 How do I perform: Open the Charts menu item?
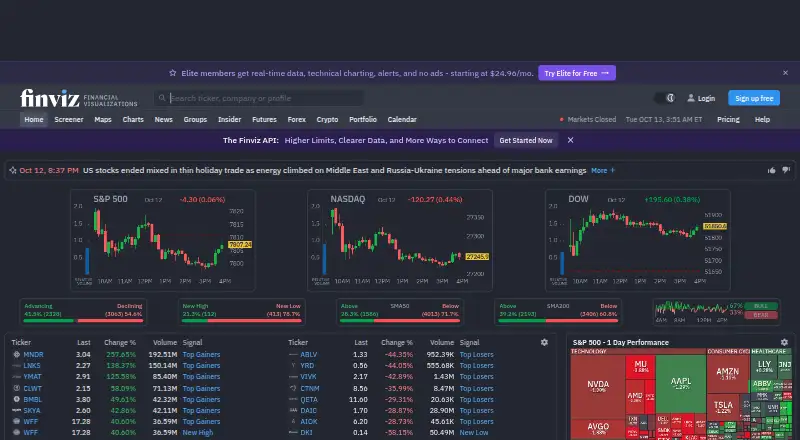point(133,119)
